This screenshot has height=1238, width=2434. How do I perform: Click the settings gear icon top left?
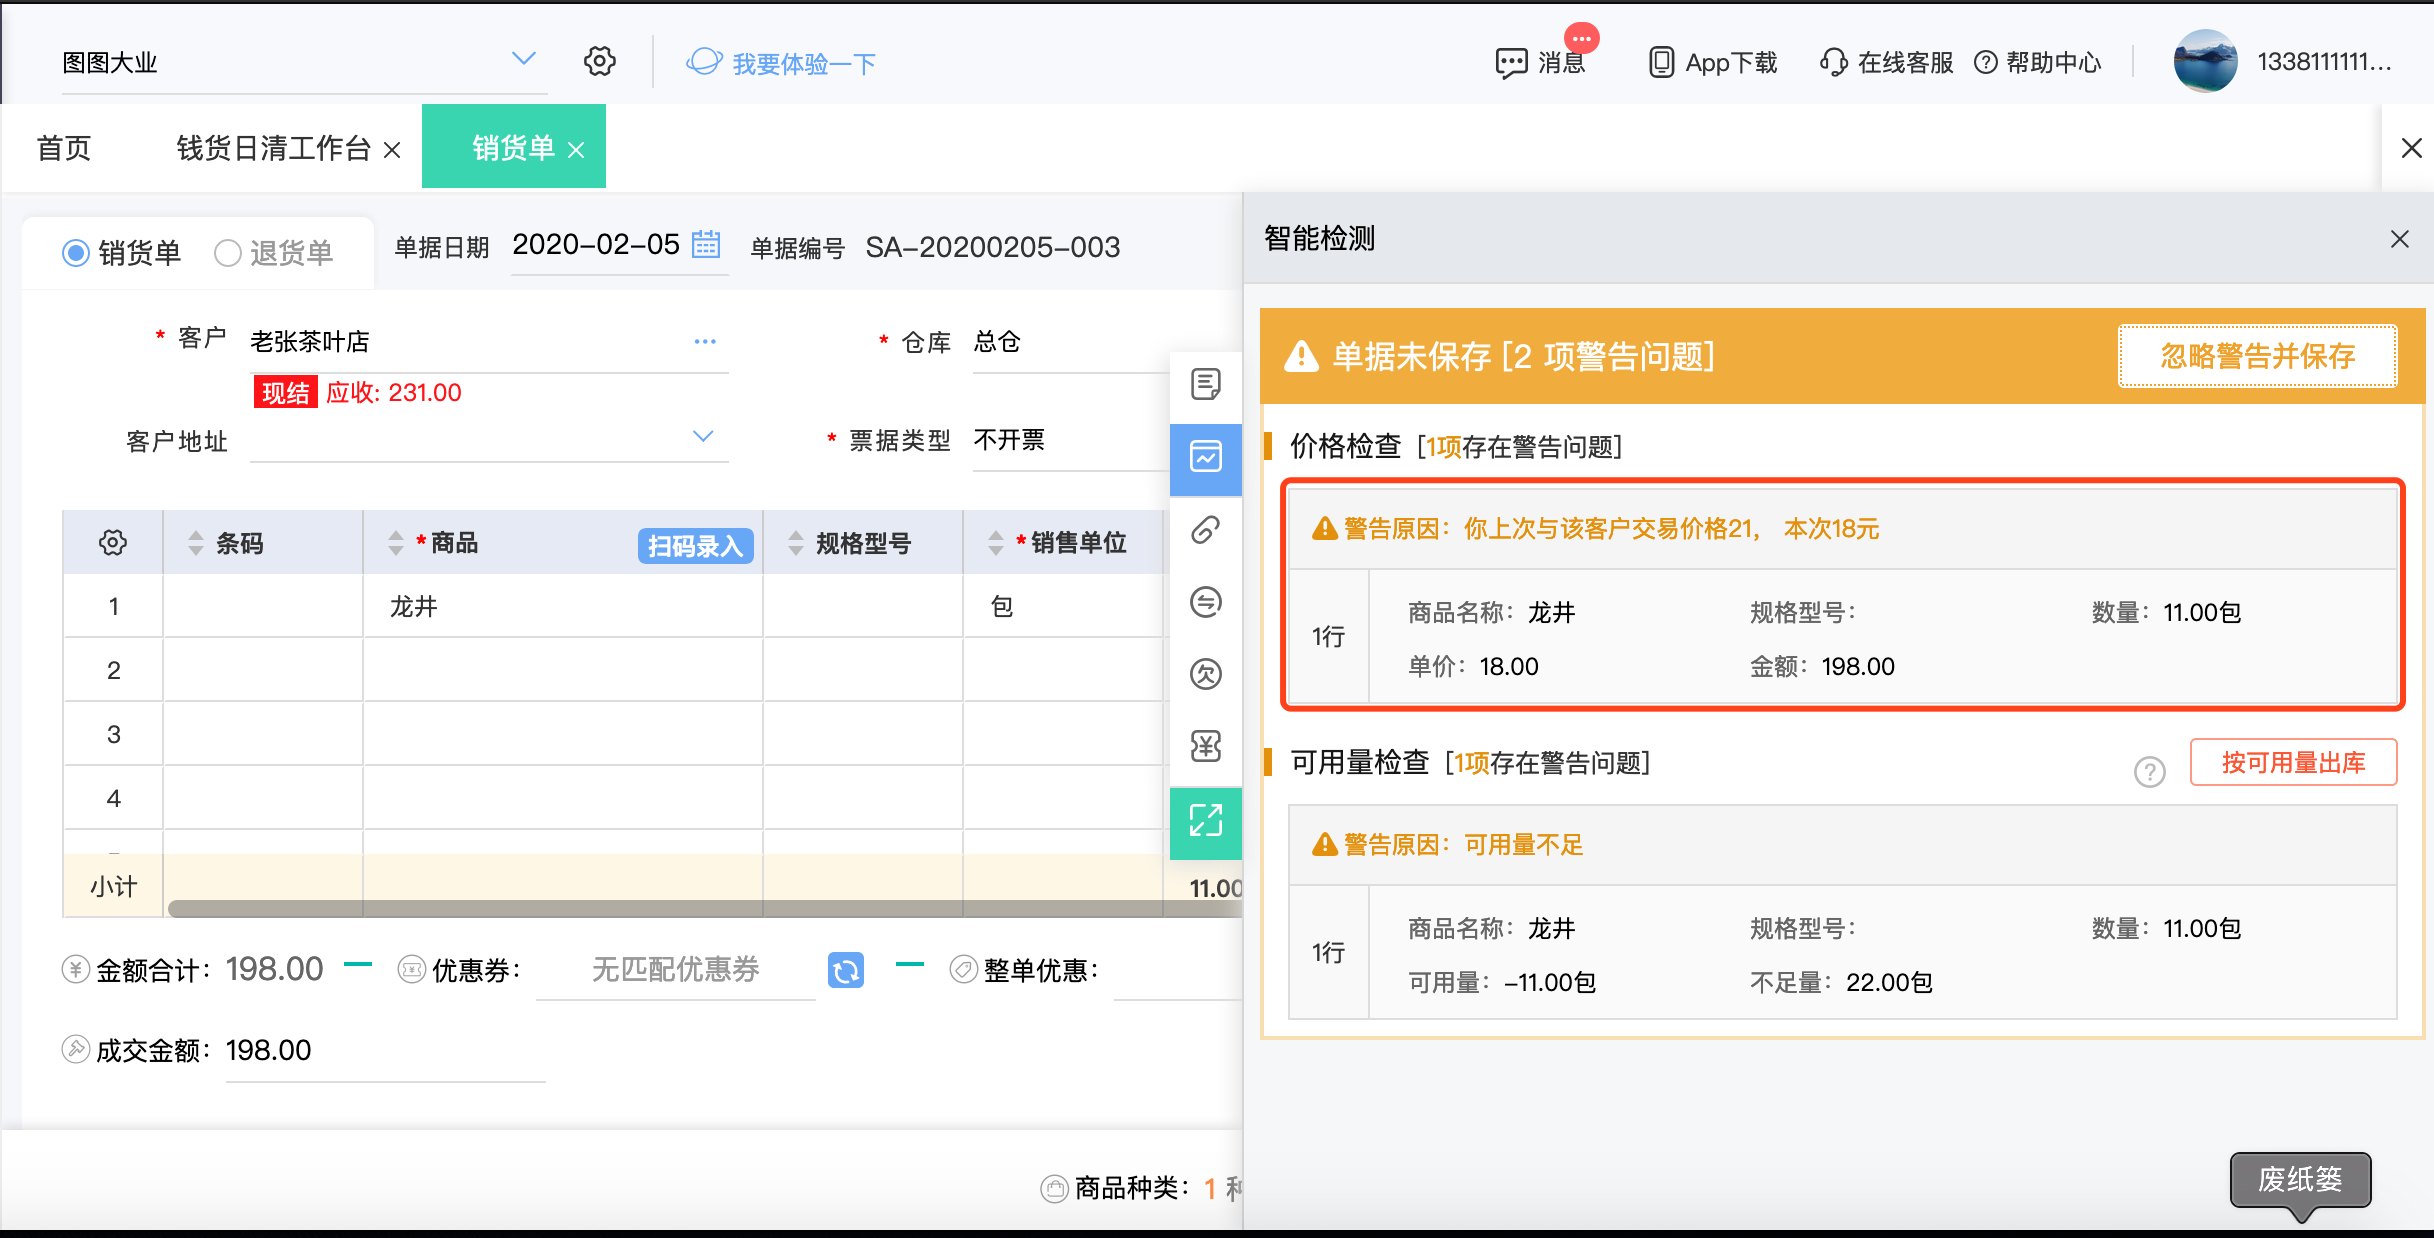pyautogui.click(x=600, y=60)
